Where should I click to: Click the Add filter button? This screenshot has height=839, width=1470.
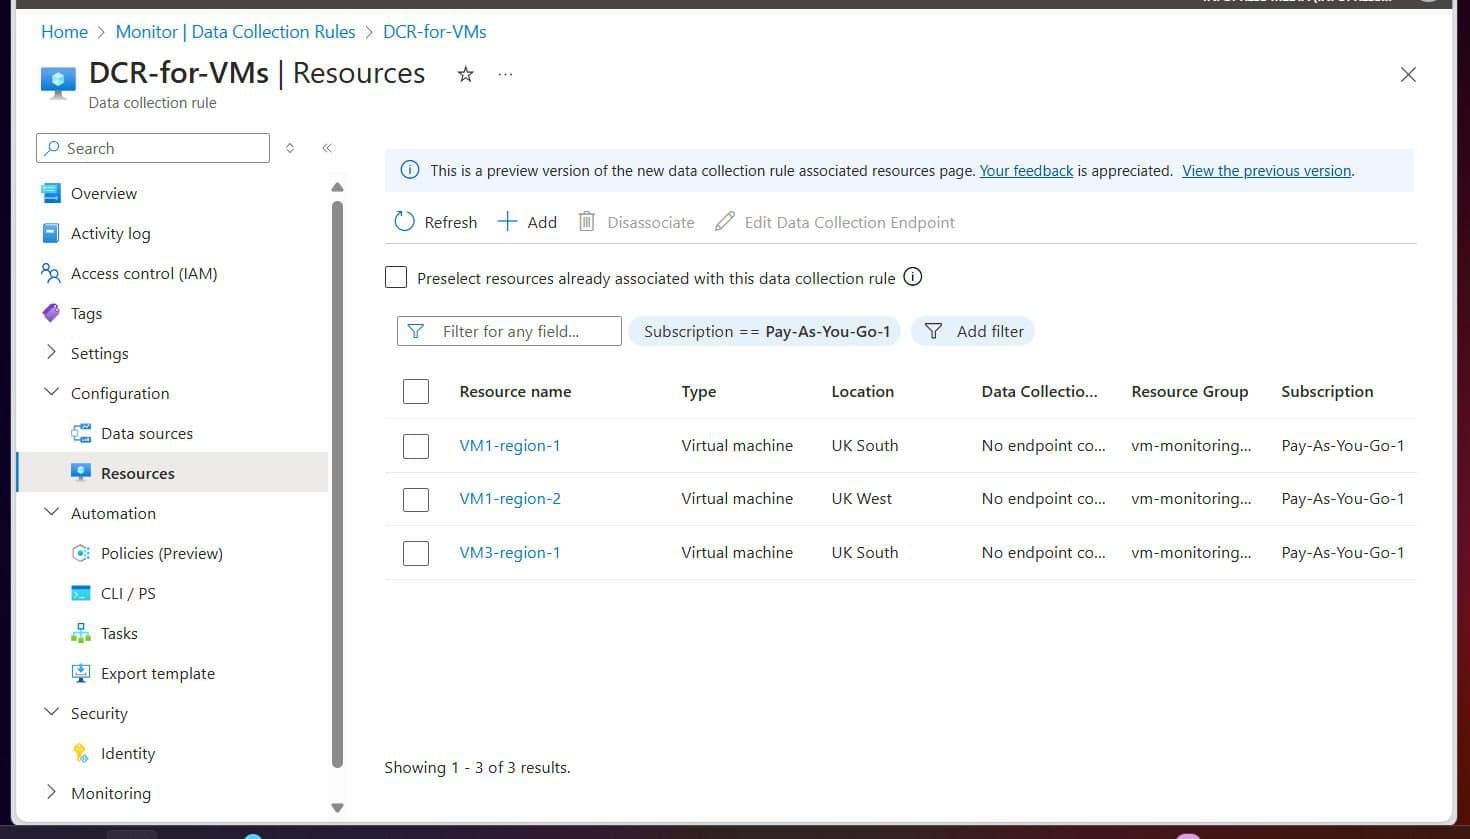(x=973, y=331)
